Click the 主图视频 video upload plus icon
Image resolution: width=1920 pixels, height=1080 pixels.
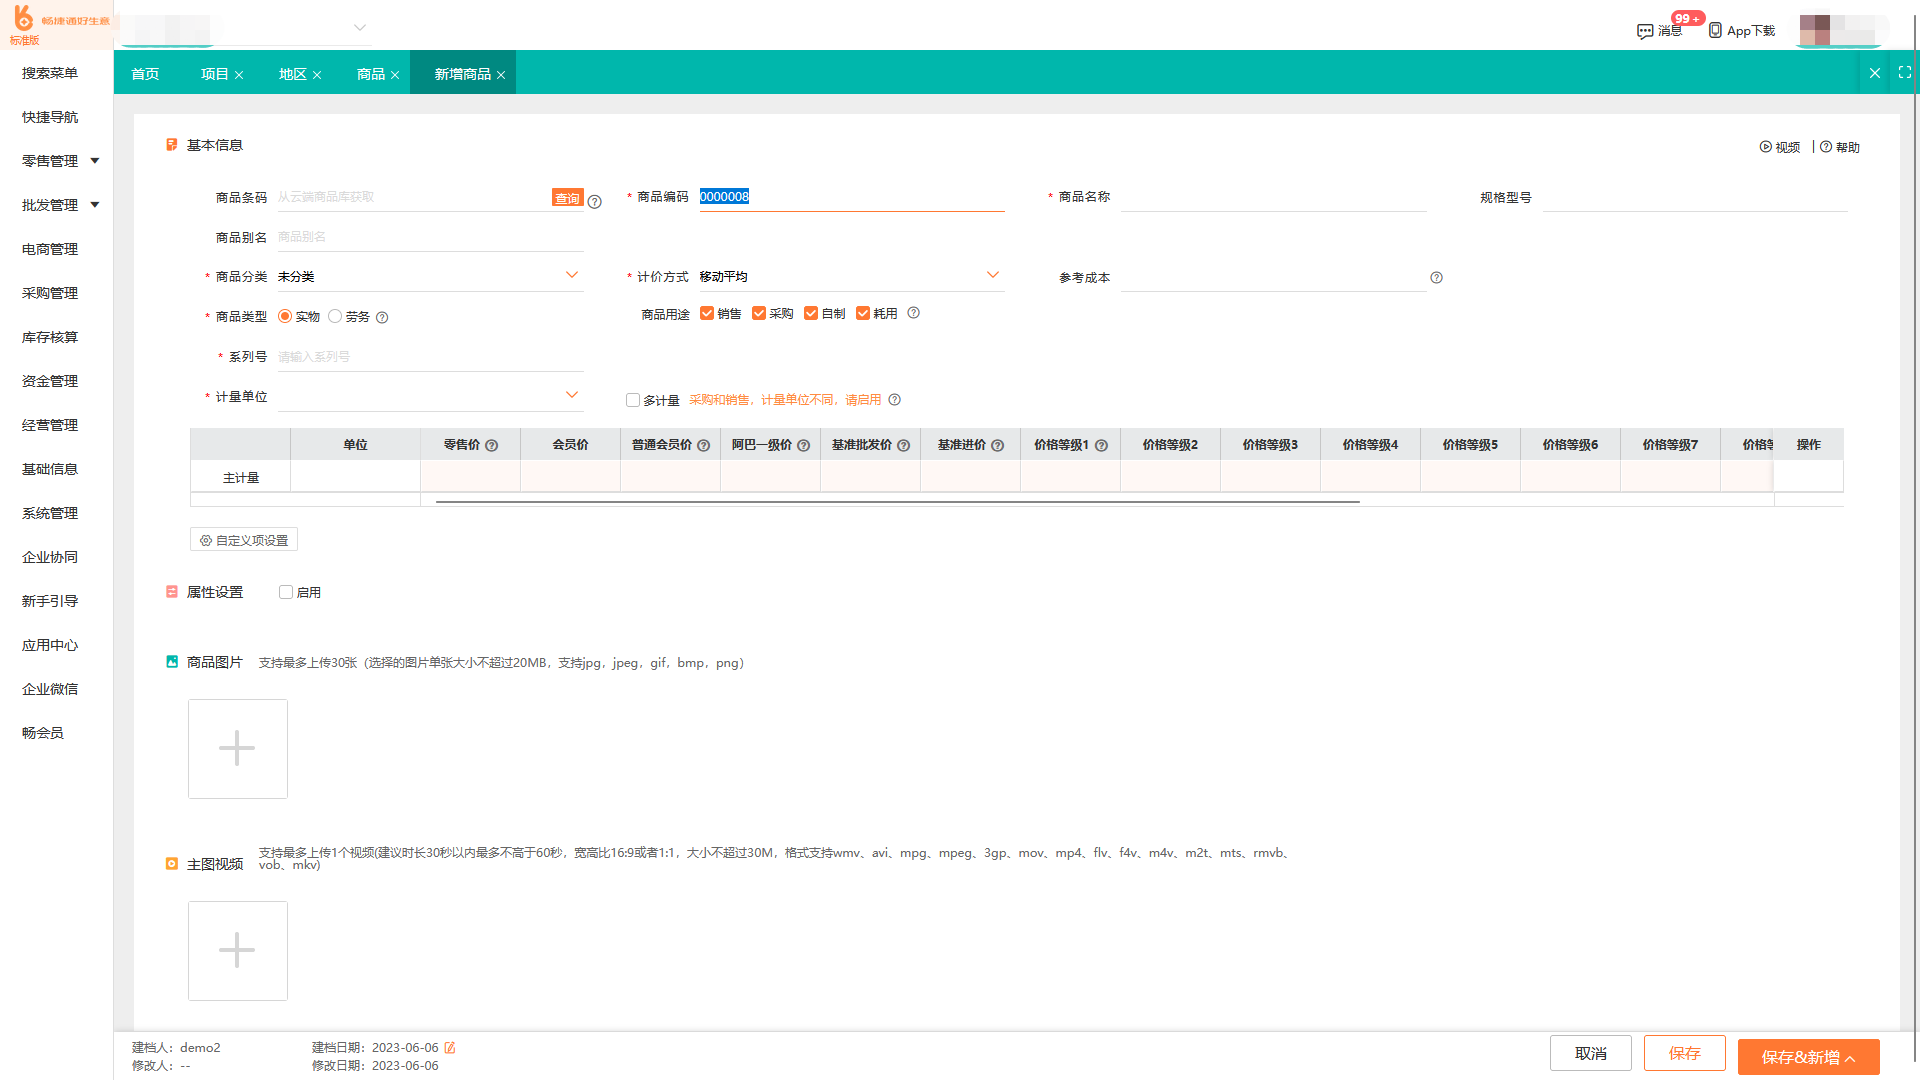coord(239,948)
